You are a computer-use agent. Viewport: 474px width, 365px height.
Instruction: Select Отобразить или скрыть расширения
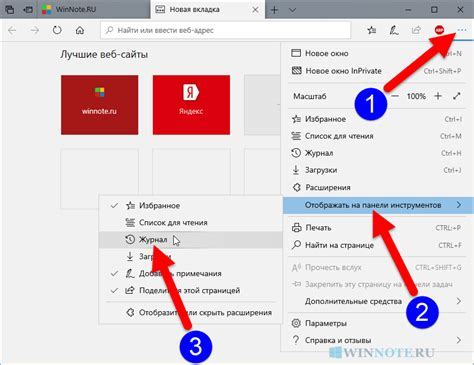191,313
